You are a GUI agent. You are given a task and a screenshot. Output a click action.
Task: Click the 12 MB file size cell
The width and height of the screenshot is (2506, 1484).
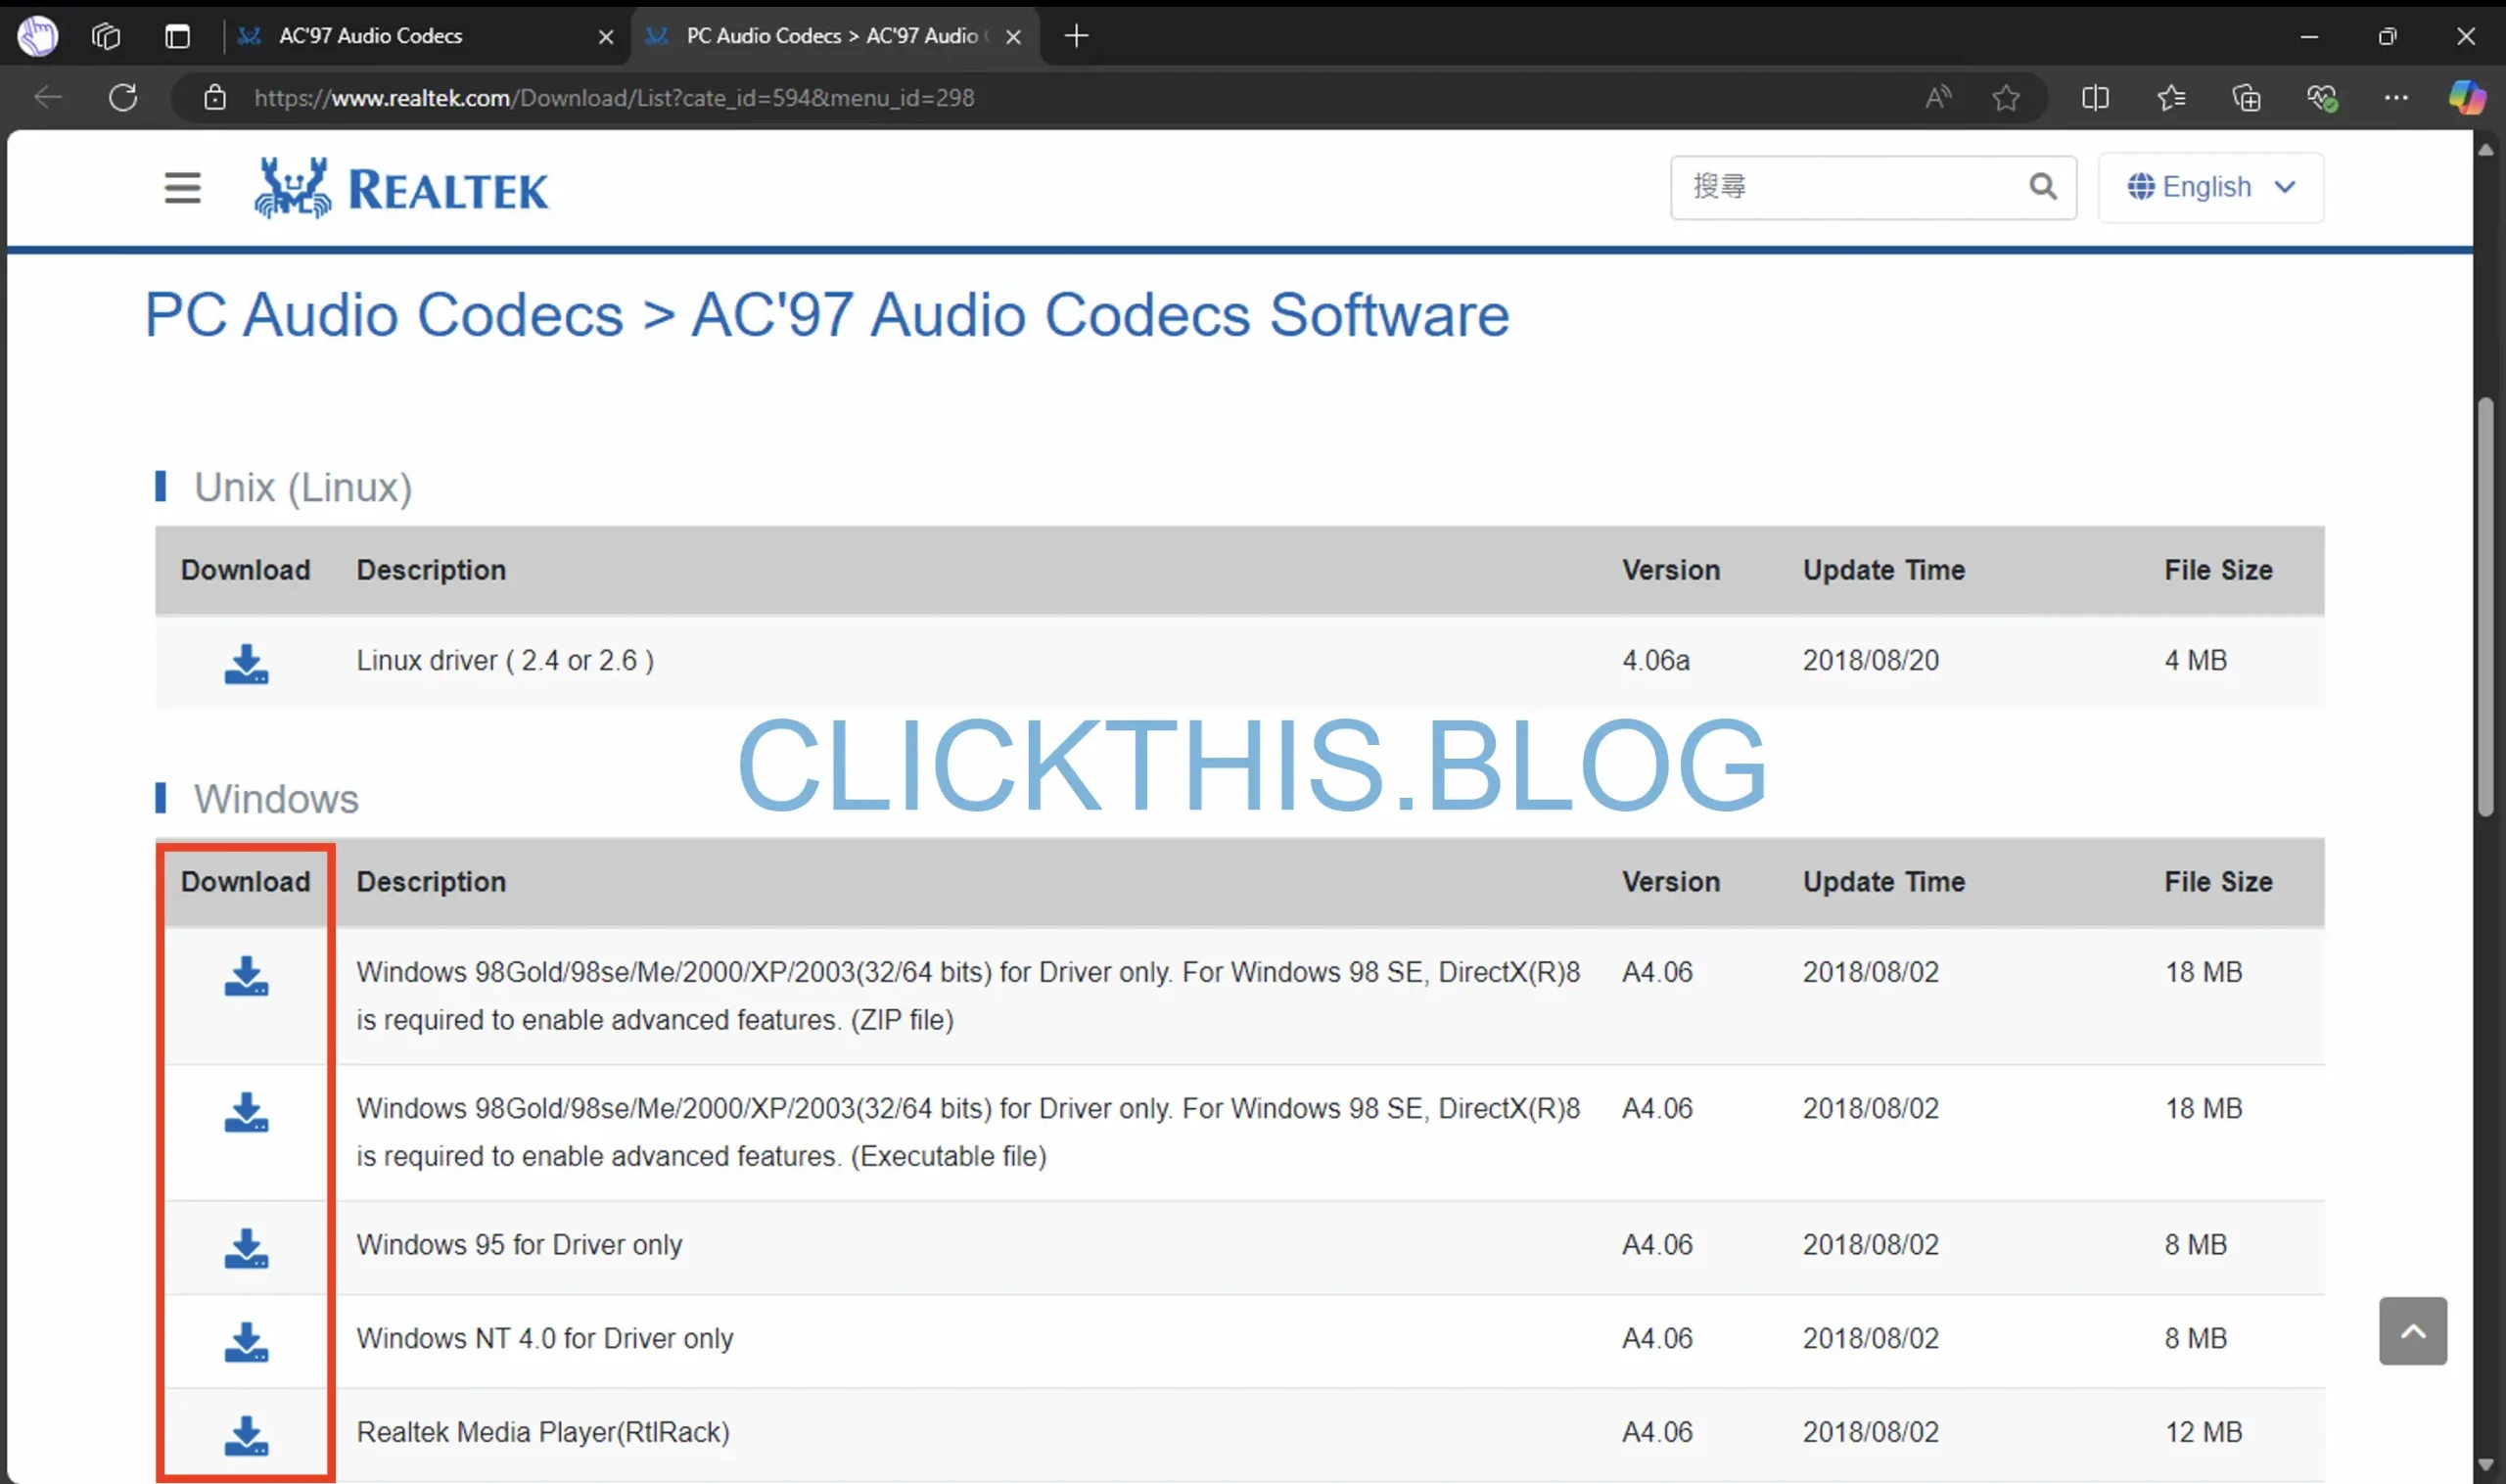(2203, 1432)
